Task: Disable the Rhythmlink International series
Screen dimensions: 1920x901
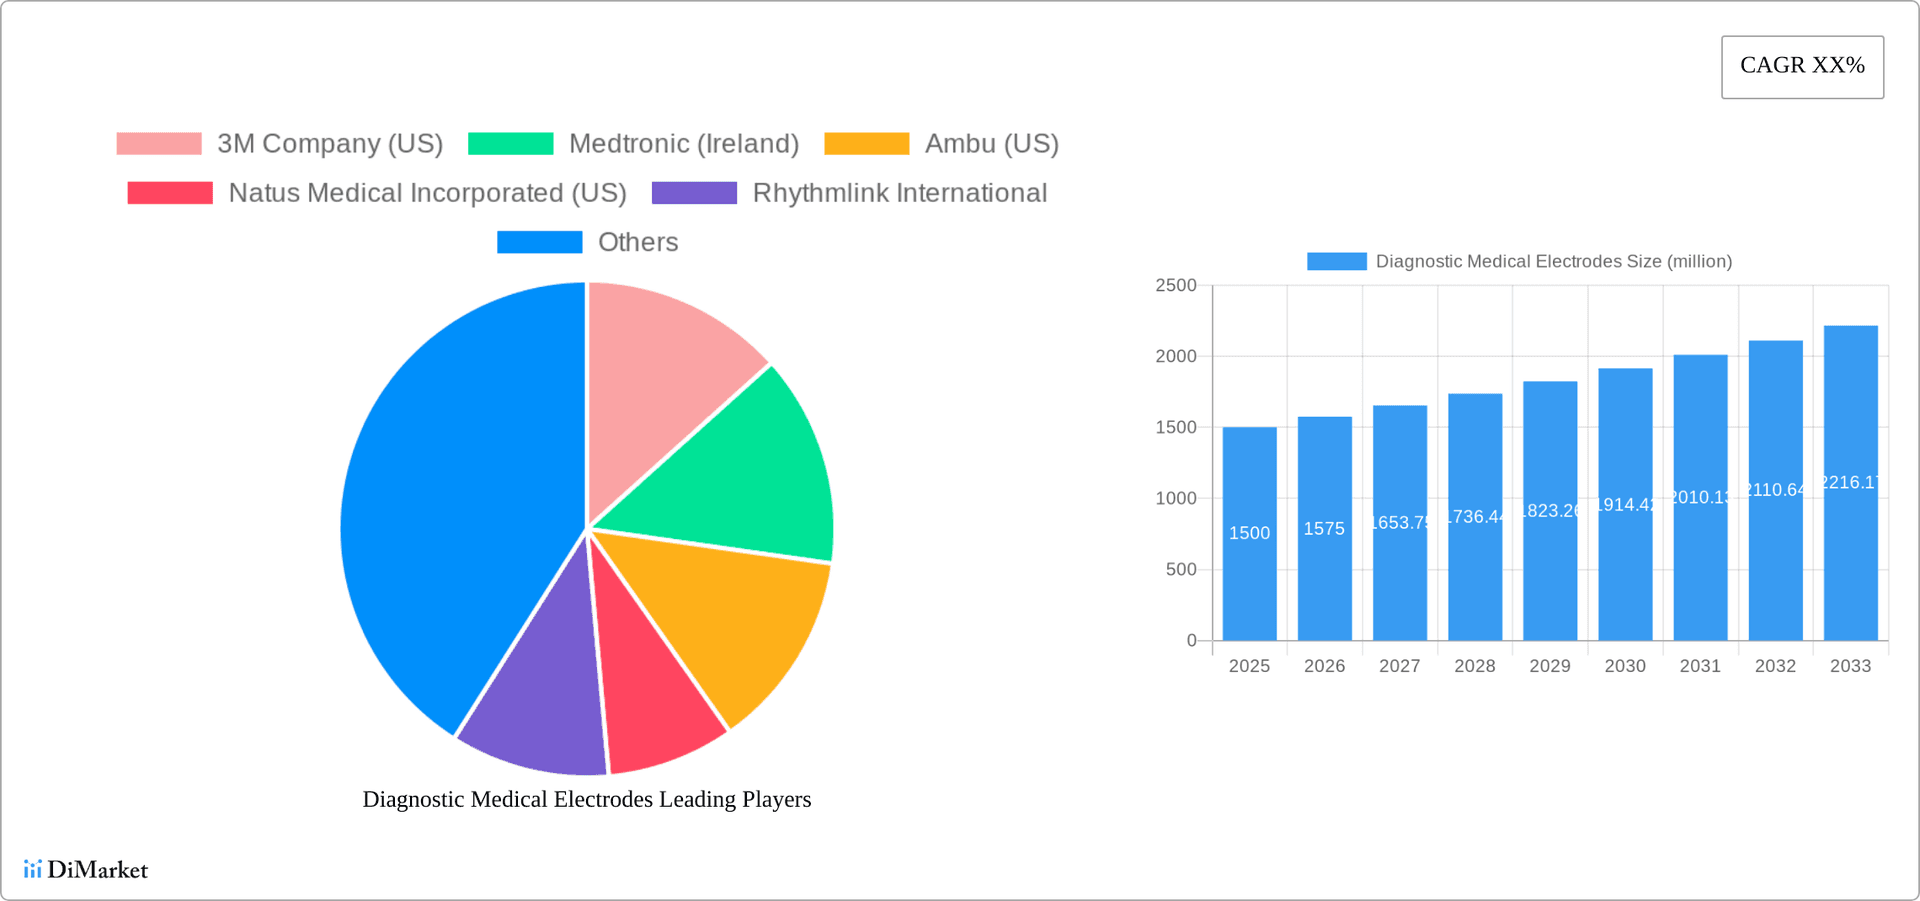Action: pyautogui.click(x=899, y=192)
